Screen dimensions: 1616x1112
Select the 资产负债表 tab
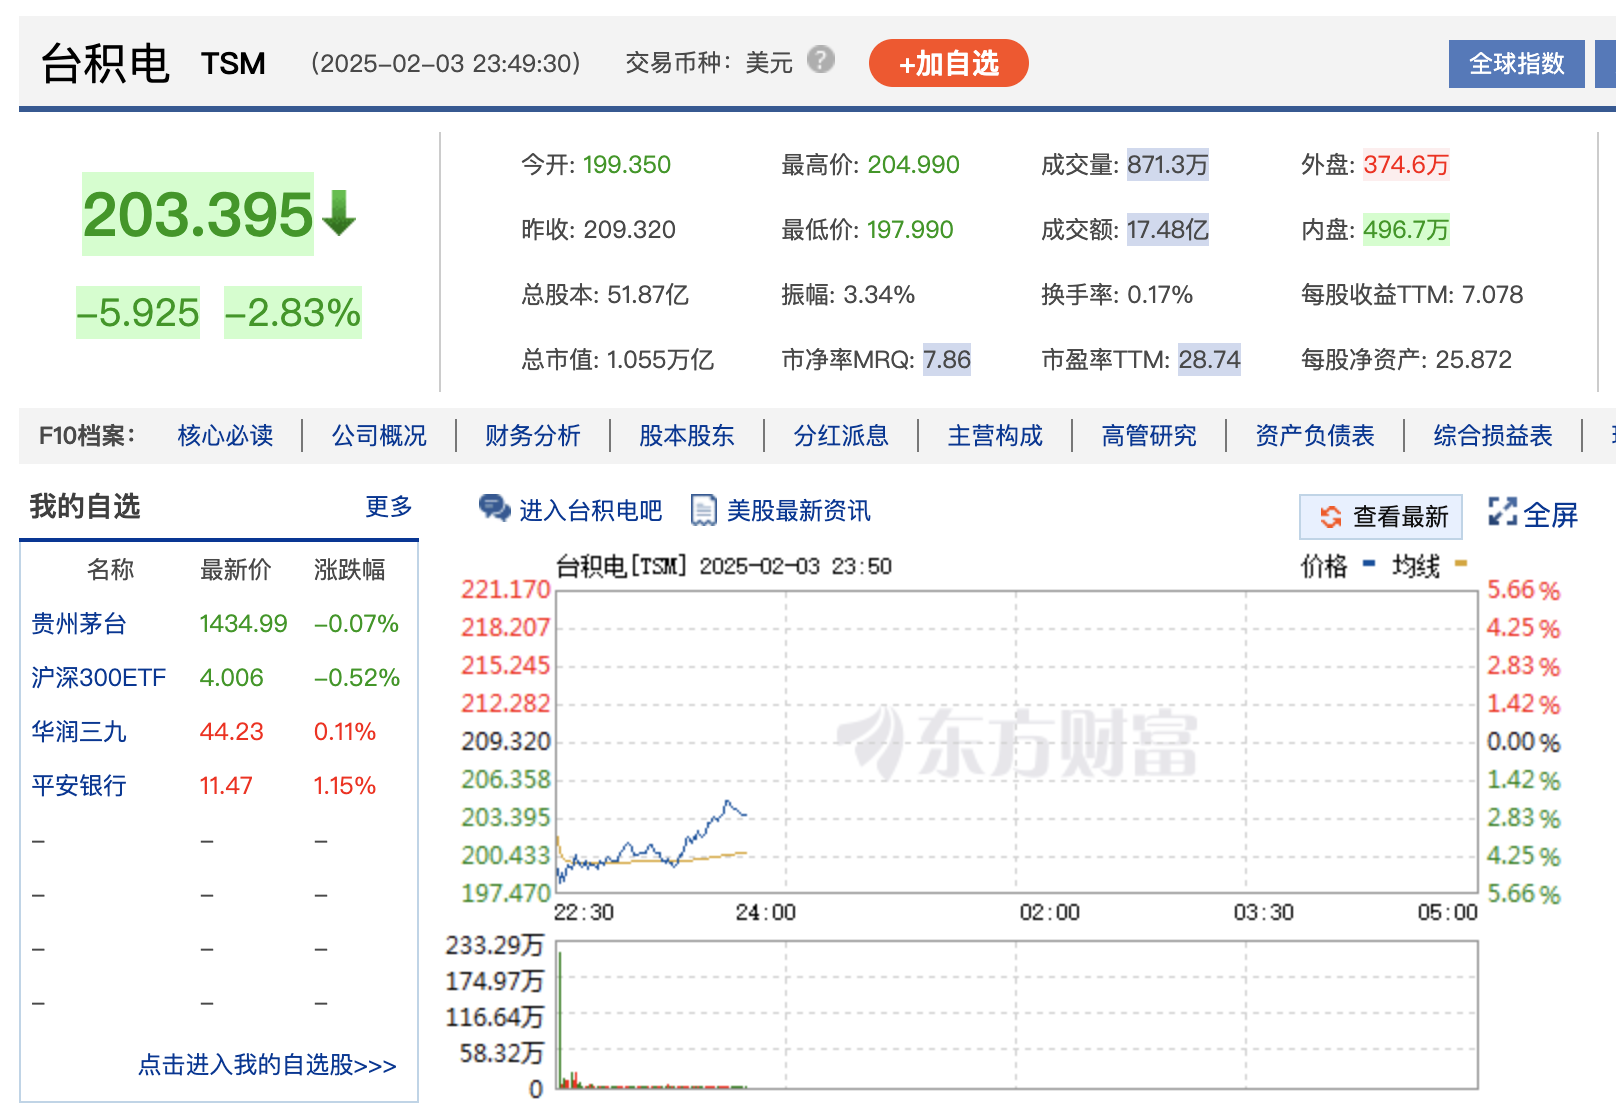point(1313,435)
